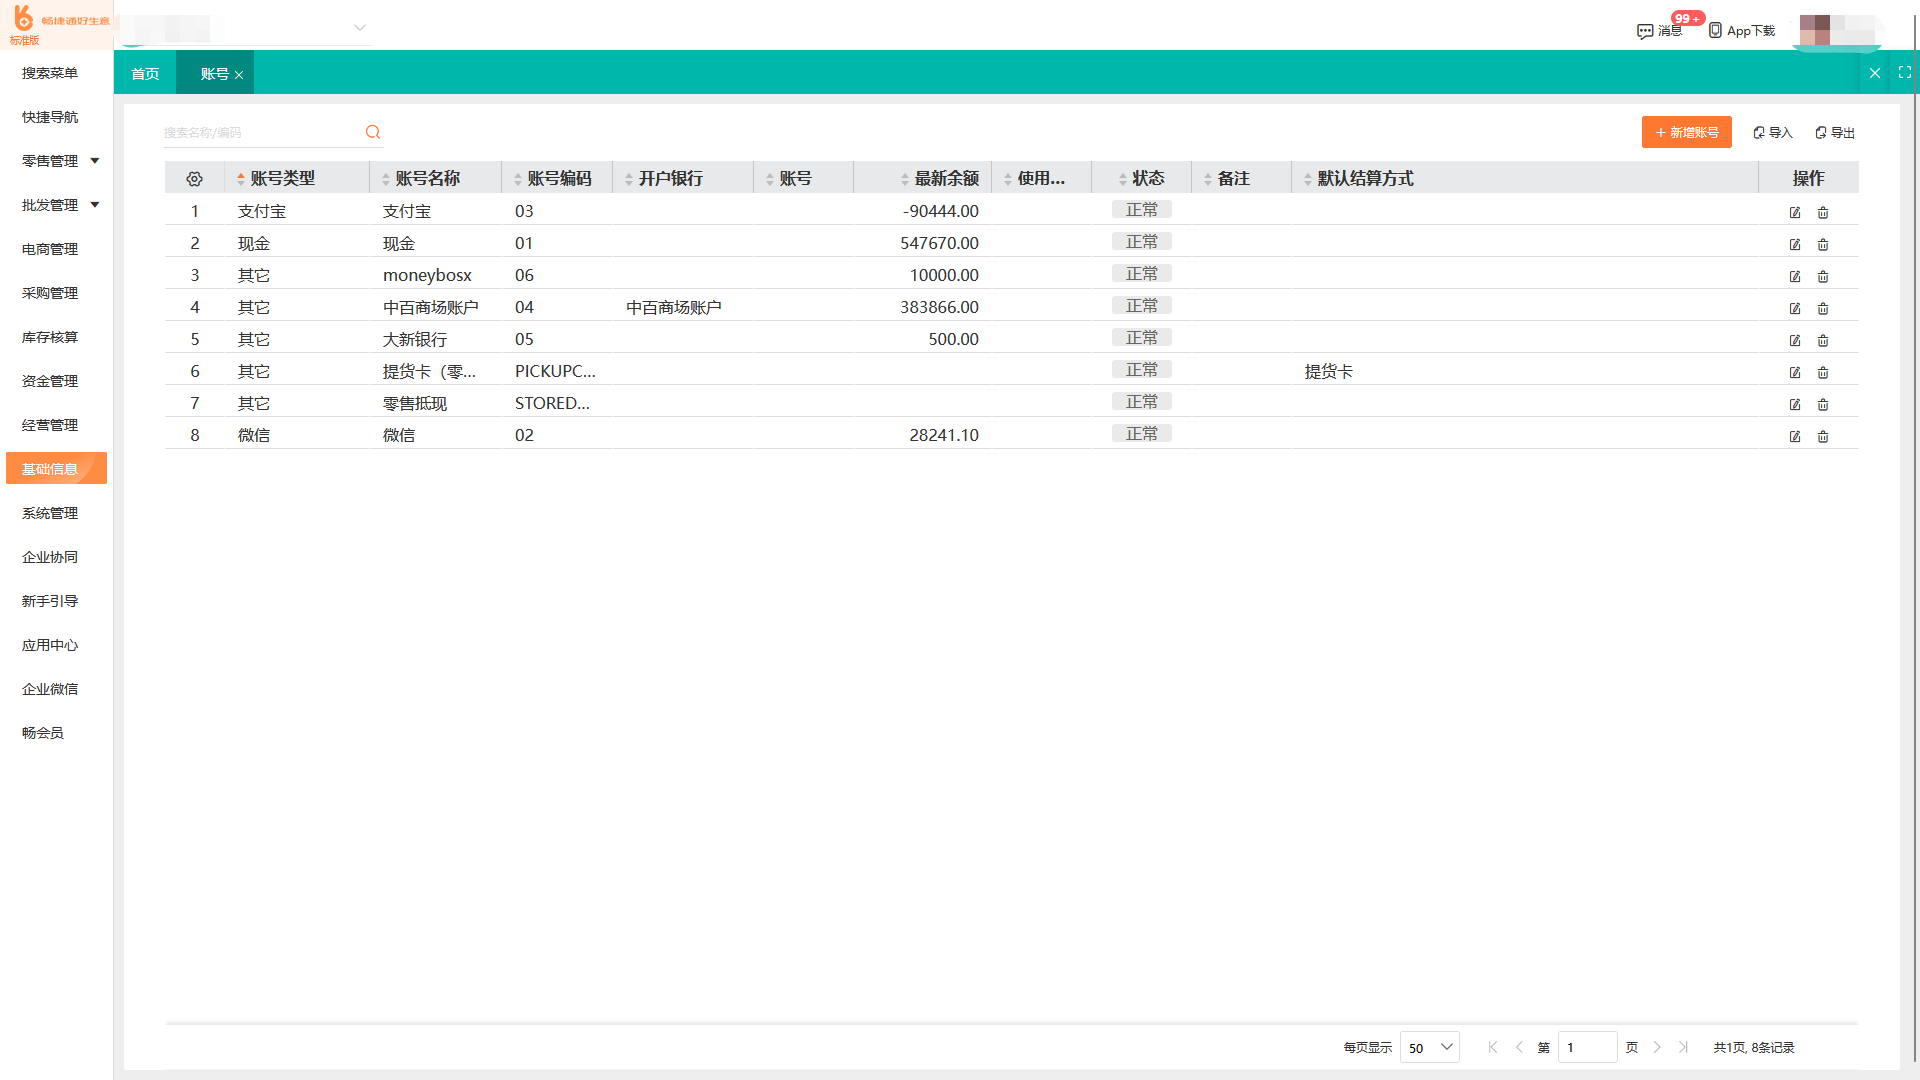This screenshot has height=1080, width=1920.
Task: Click the edit icon for 支付宝 account
Action: point(1795,211)
